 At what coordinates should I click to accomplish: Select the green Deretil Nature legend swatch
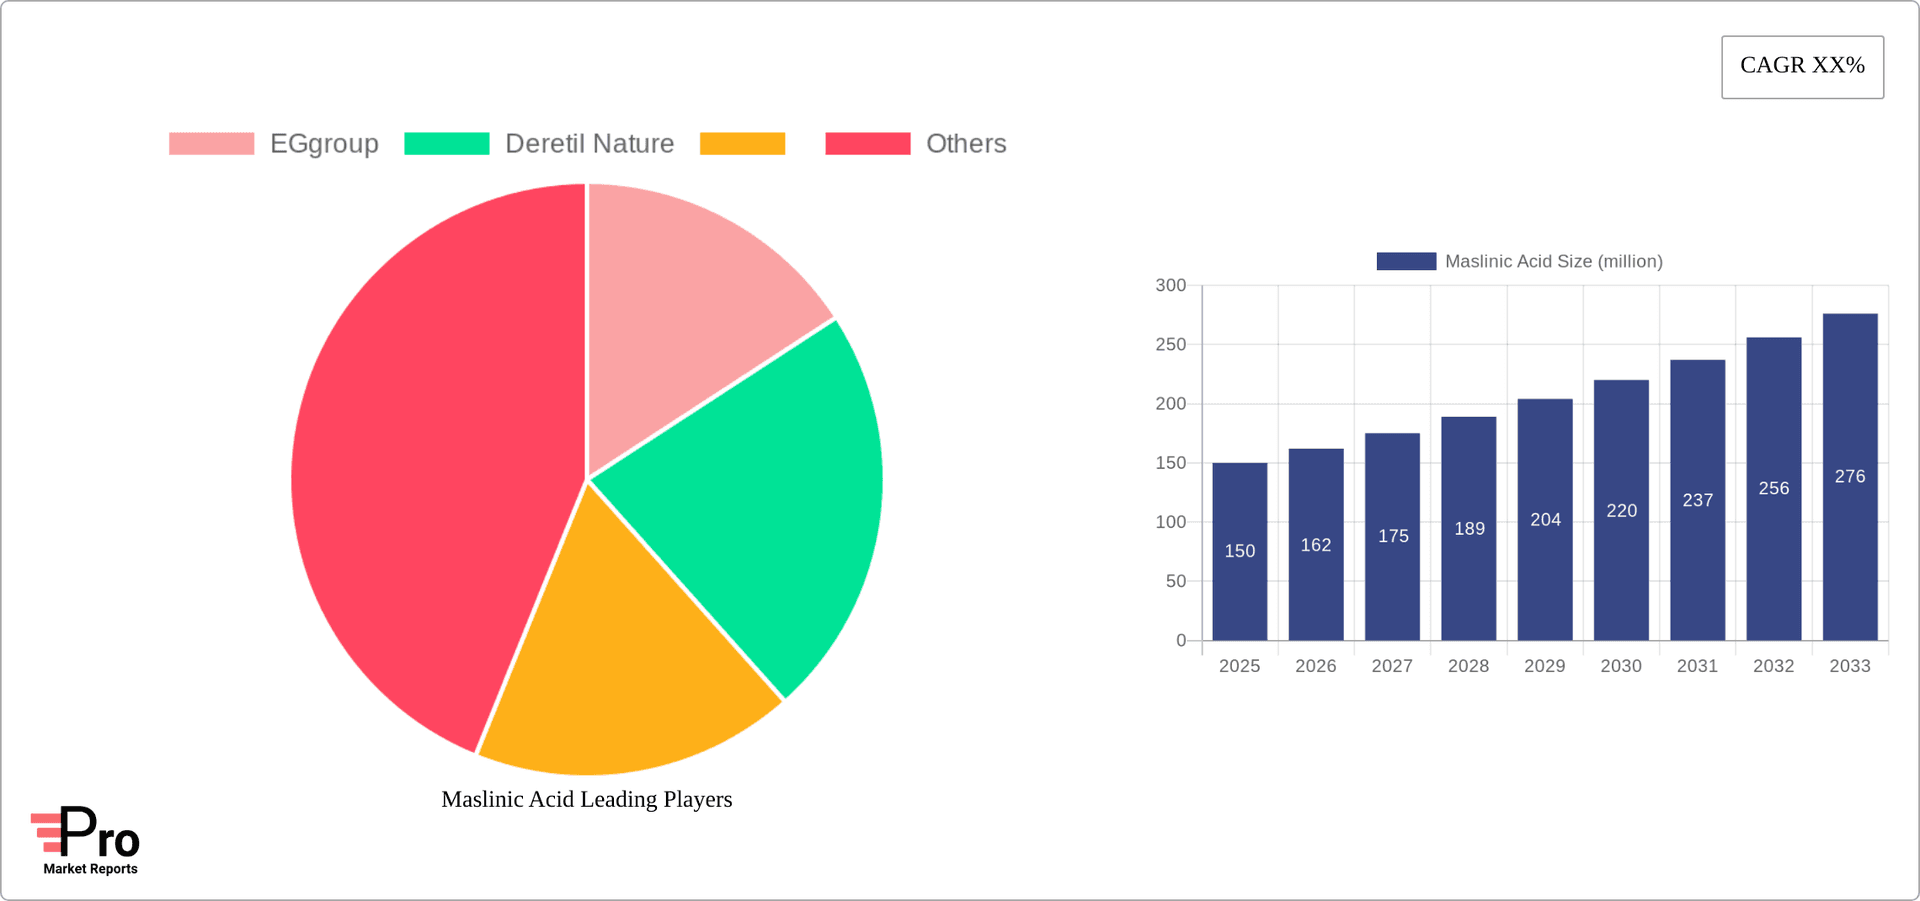(447, 143)
